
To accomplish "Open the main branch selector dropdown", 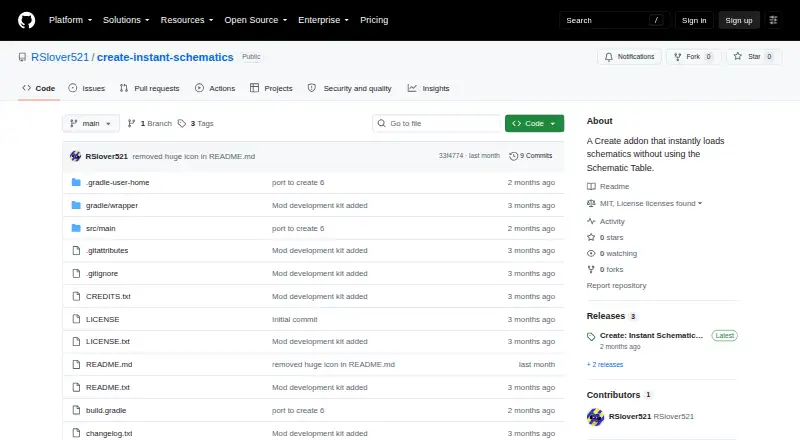I will tap(91, 124).
